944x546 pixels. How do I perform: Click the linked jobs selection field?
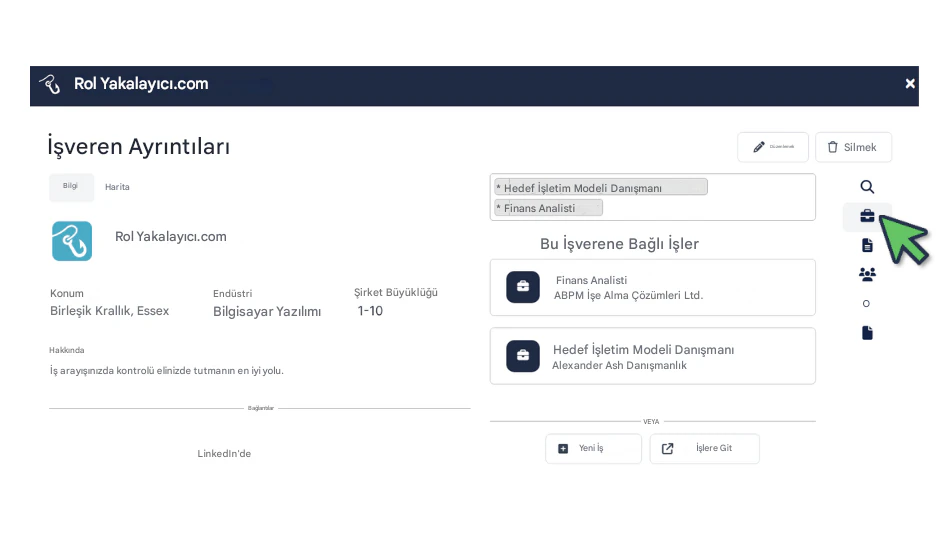point(653,197)
